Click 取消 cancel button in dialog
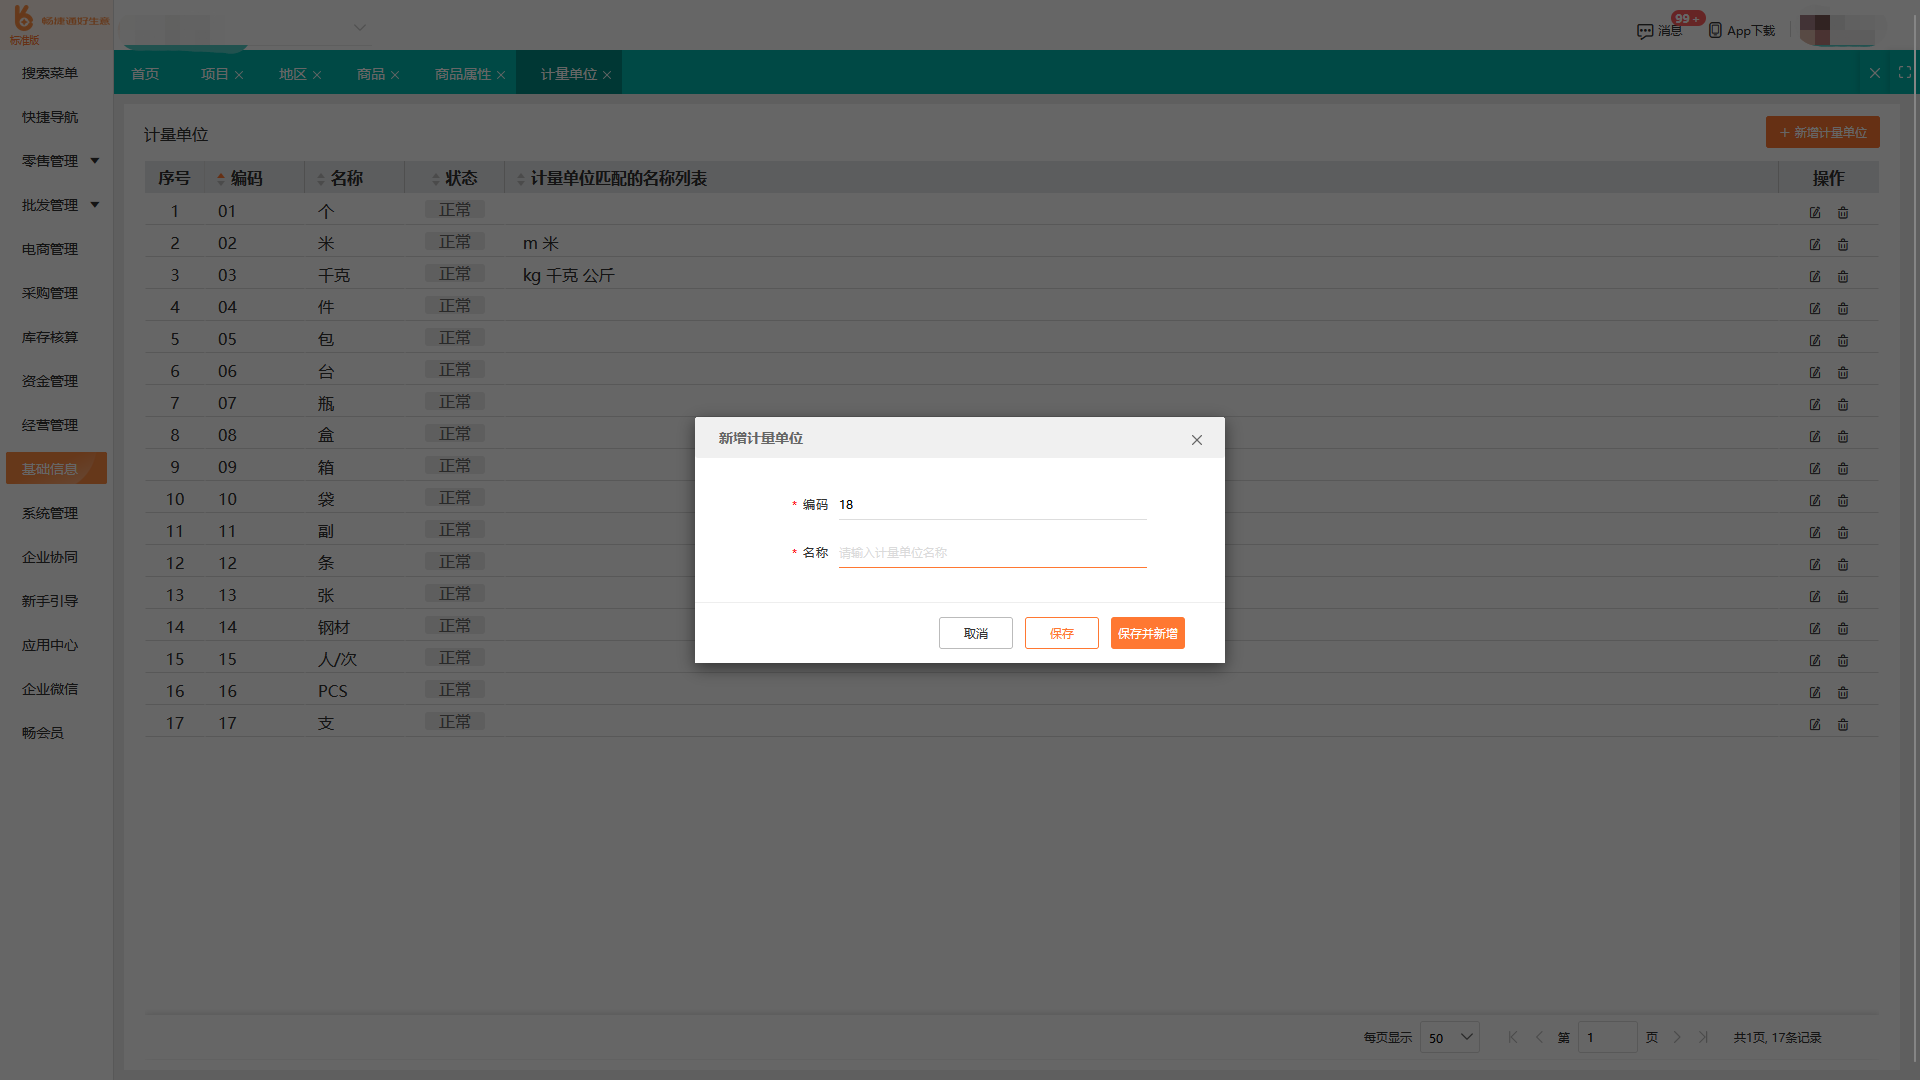Viewport: 1920px width, 1080px height. 976,633
